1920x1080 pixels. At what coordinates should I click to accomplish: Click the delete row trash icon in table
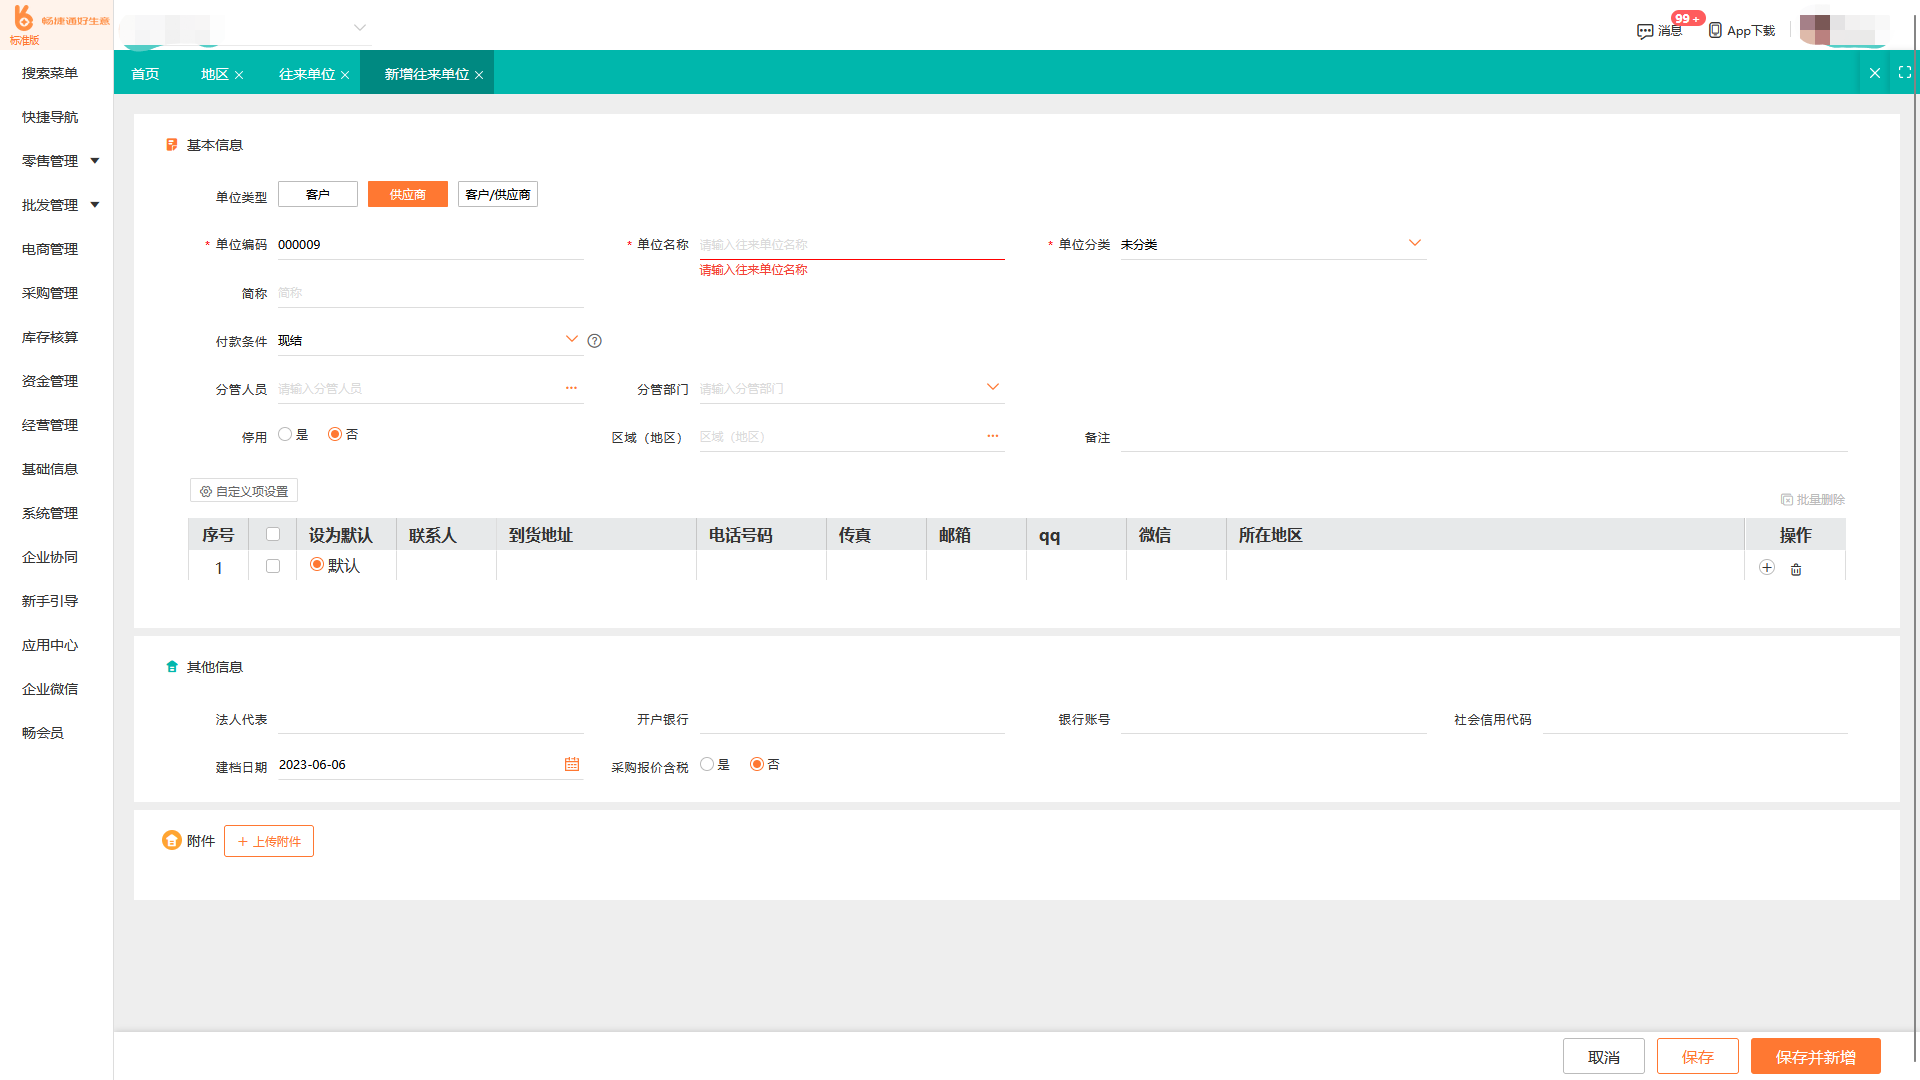(1796, 568)
